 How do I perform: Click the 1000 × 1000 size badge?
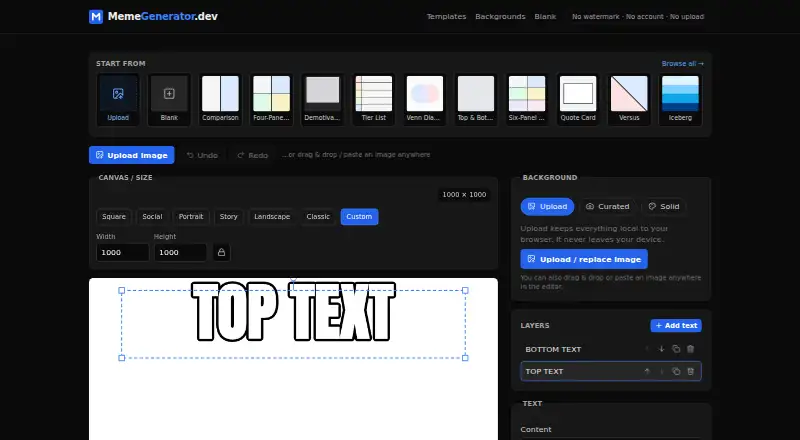pos(464,194)
